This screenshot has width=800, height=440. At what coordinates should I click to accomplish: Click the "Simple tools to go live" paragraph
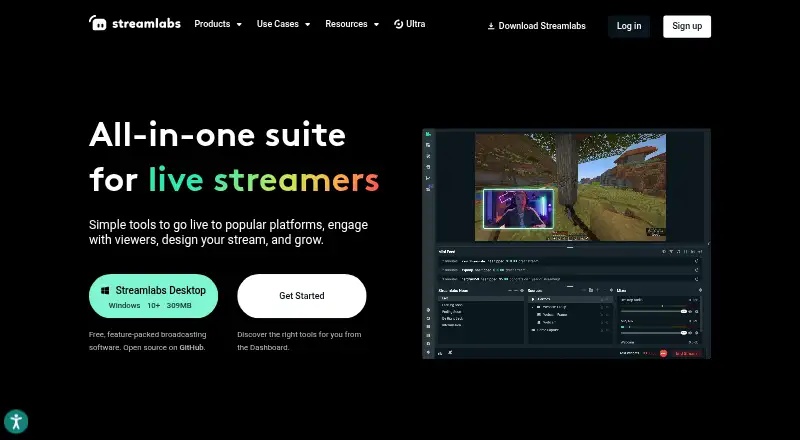[229, 232]
